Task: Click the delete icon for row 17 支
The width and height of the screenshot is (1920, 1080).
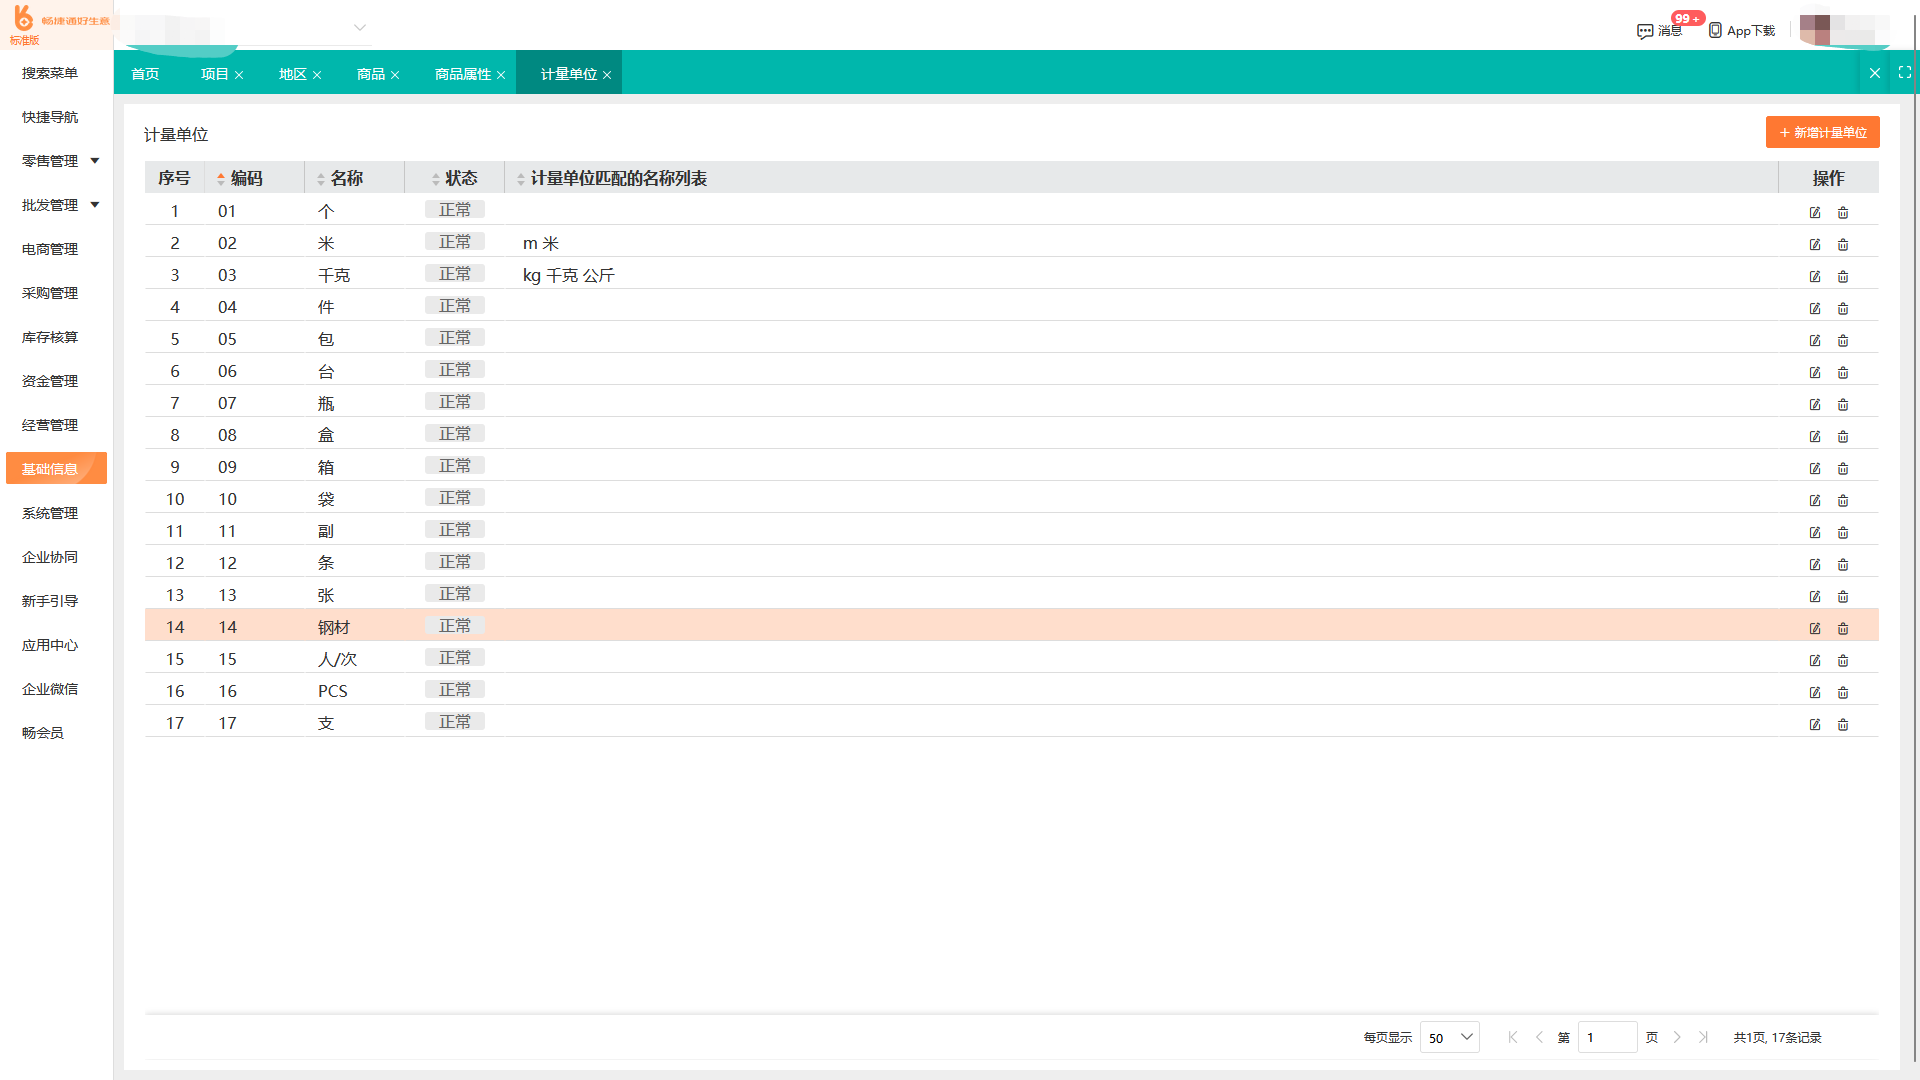Action: [1844, 723]
